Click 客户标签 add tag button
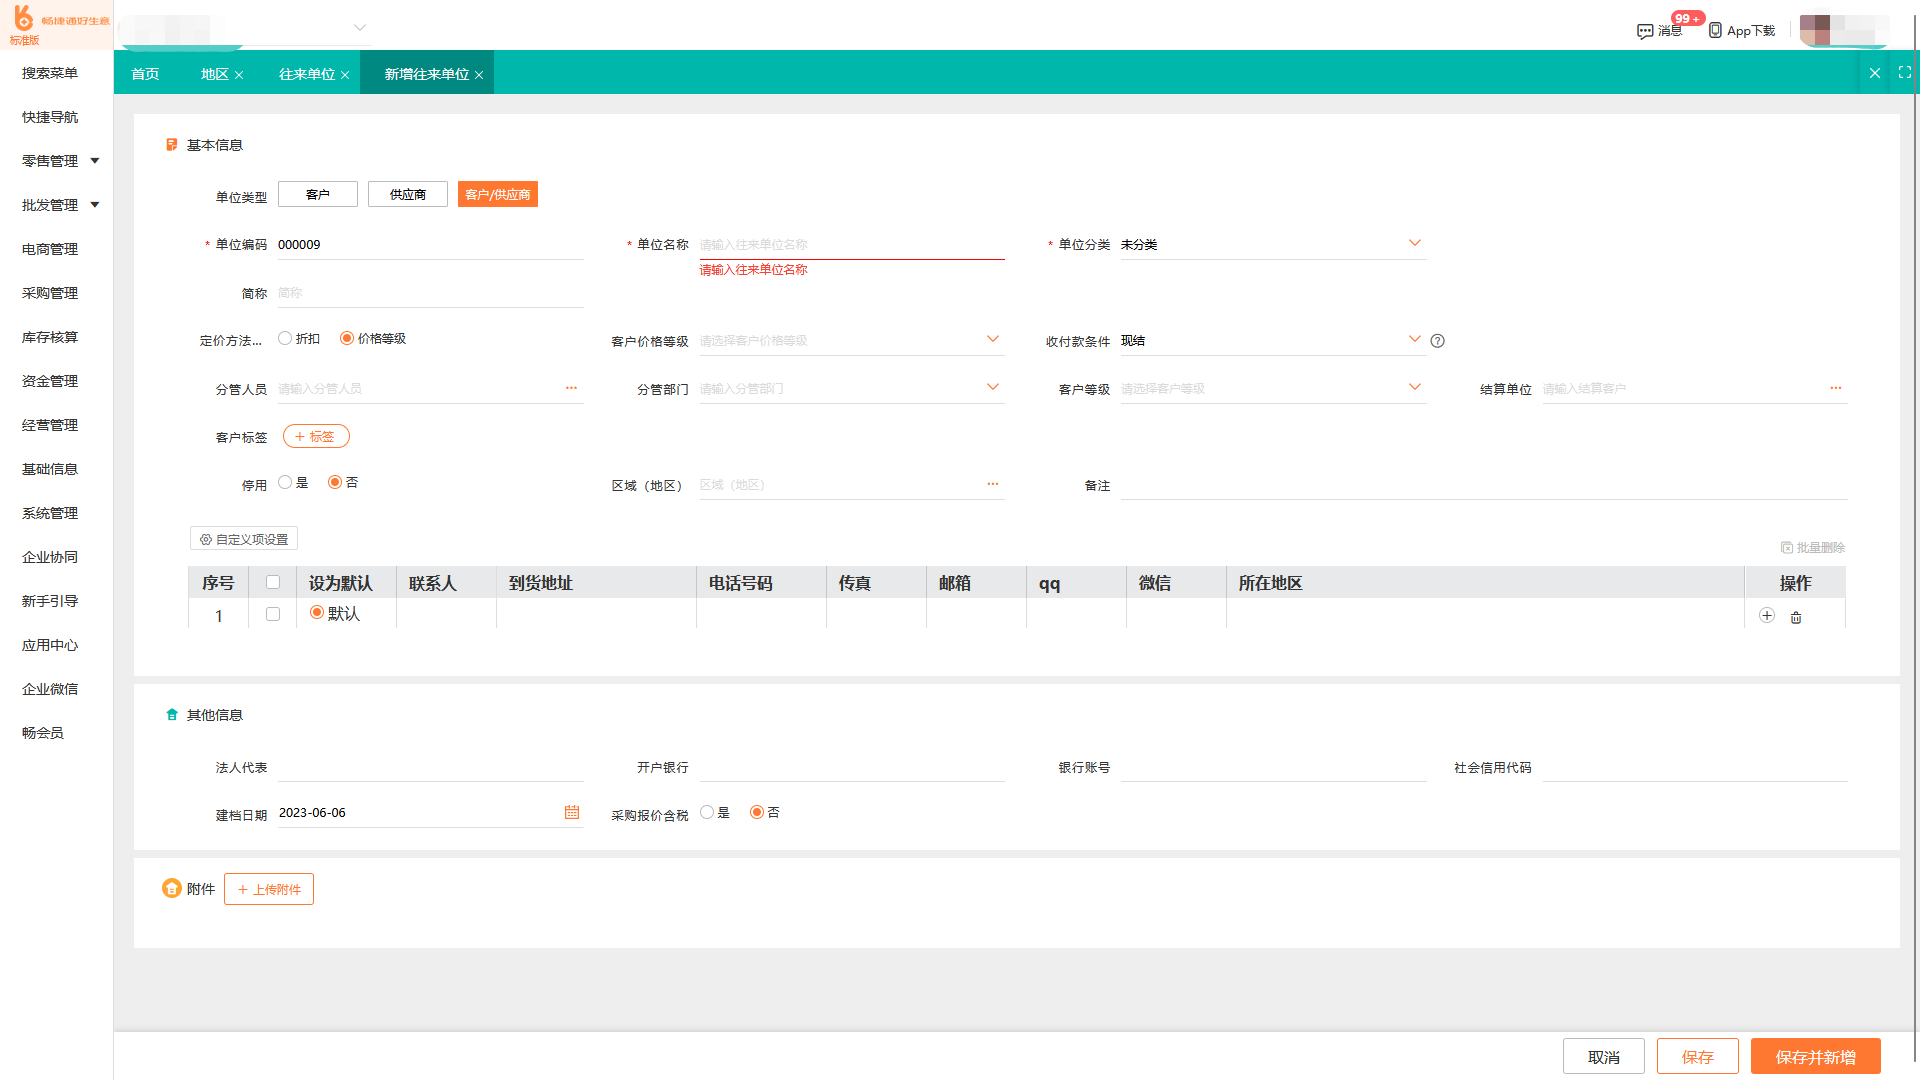The height and width of the screenshot is (1080, 1920). coord(316,435)
